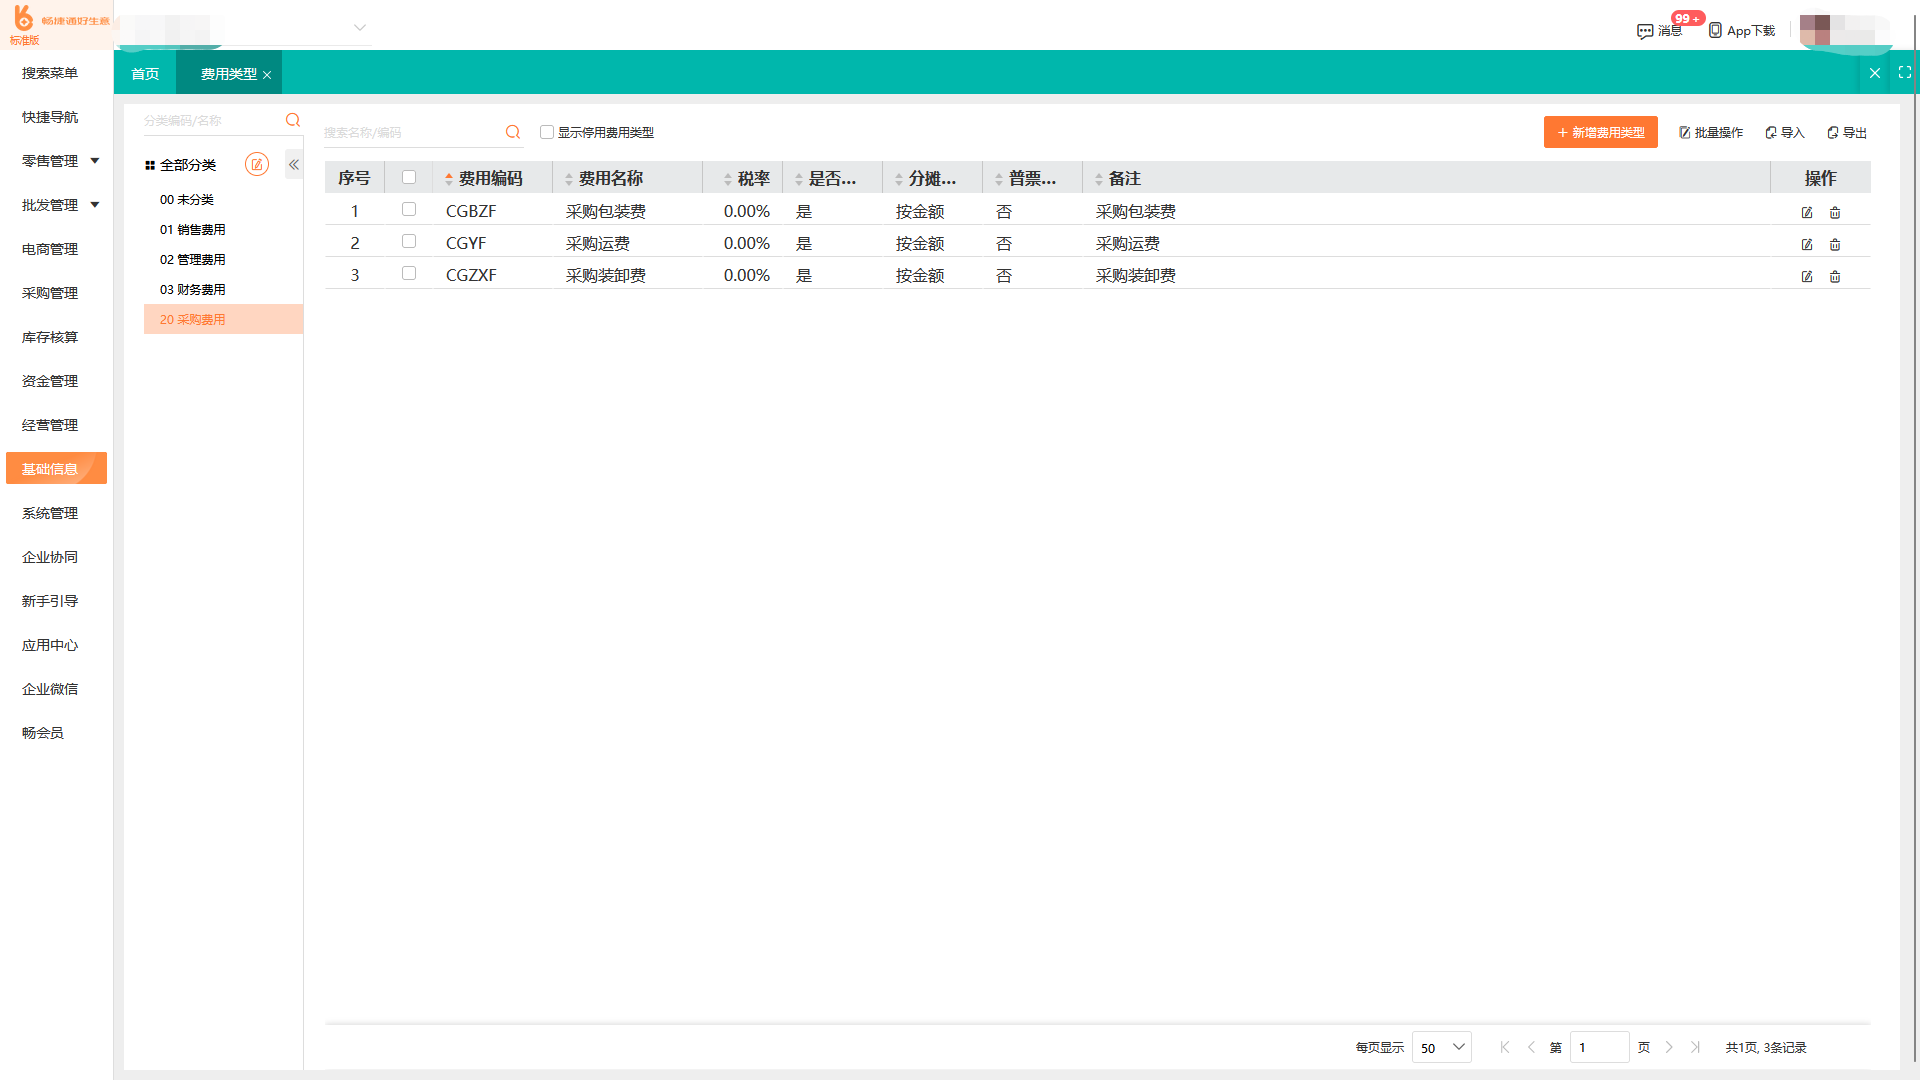Toggle 显示停用费用类型 checkbox
This screenshot has width=1920, height=1080.
tap(546, 132)
